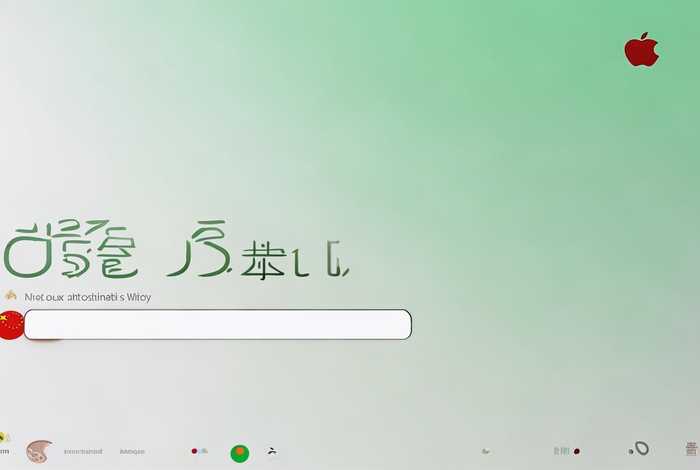
Task: Toggle the red dot next to green bottom-right label
Action: tap(577, 451)
